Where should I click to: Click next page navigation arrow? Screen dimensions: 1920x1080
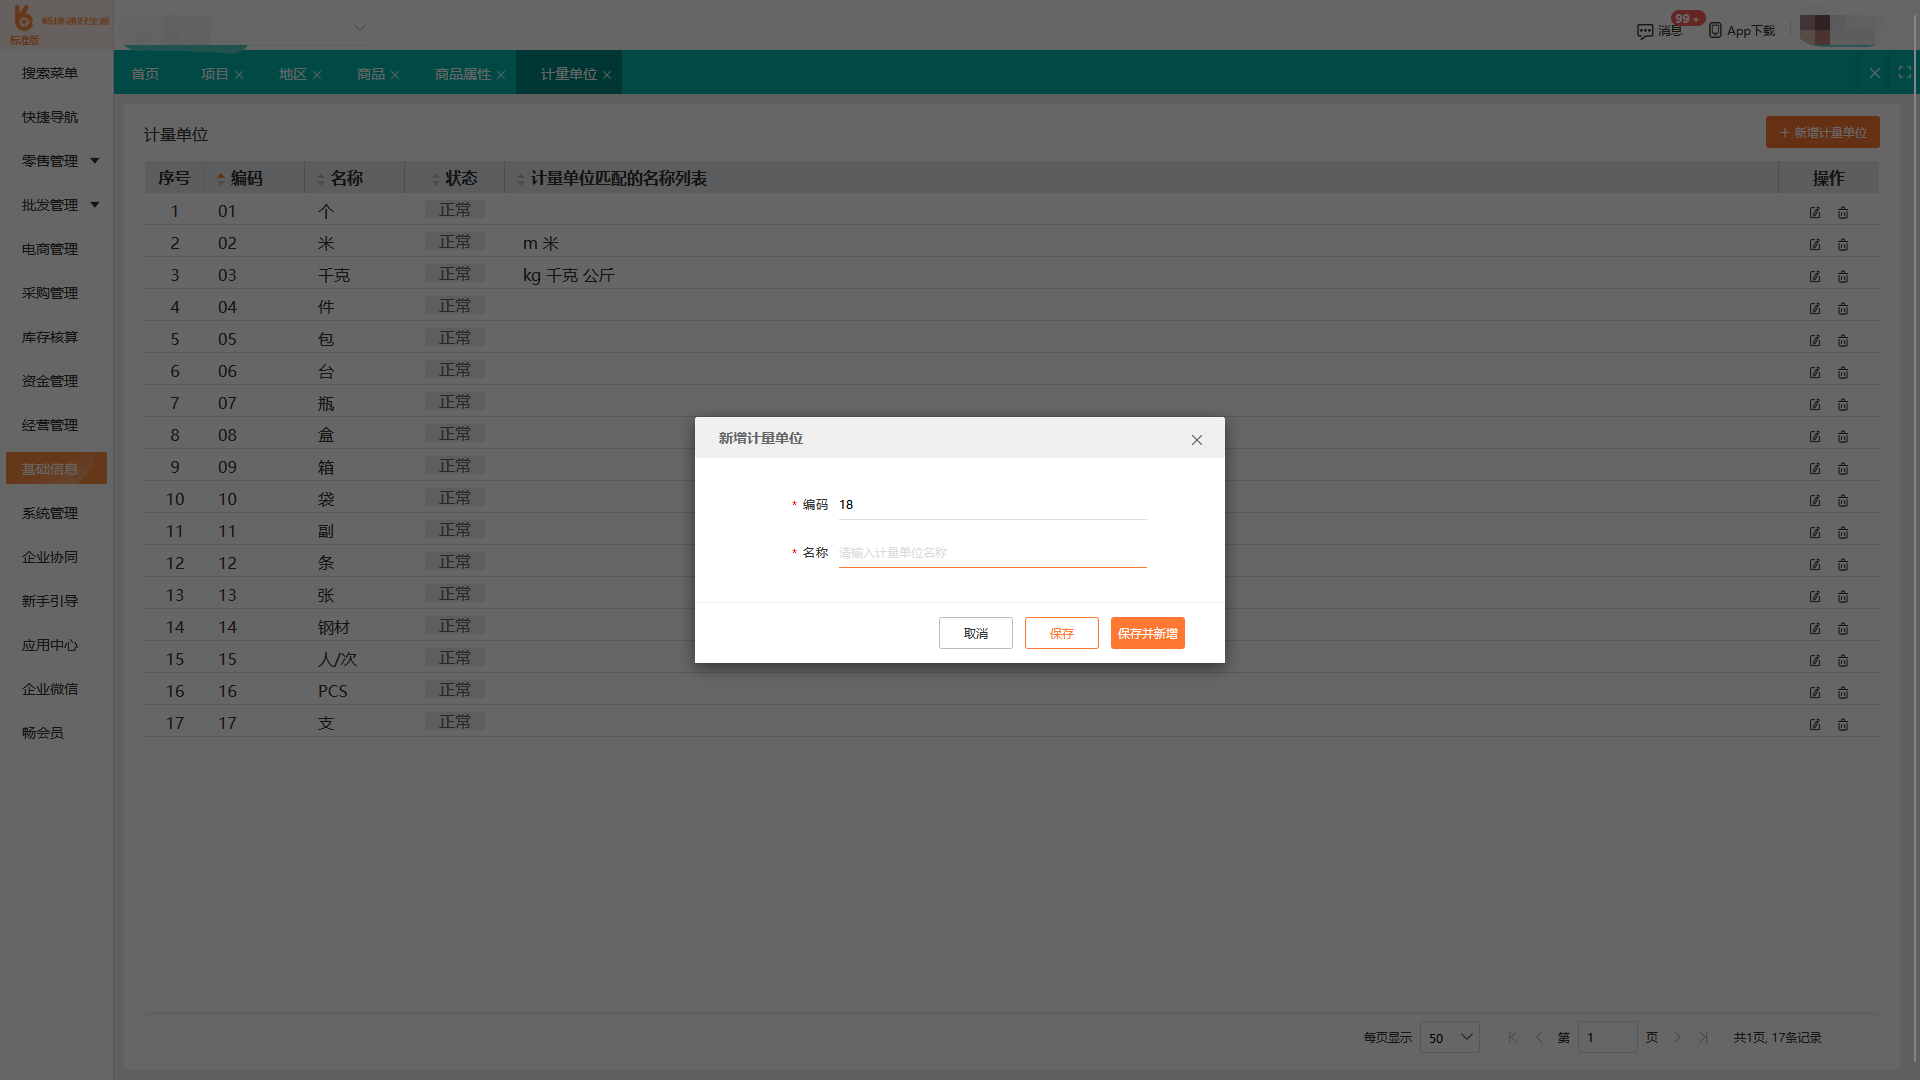[1677, 1036]
